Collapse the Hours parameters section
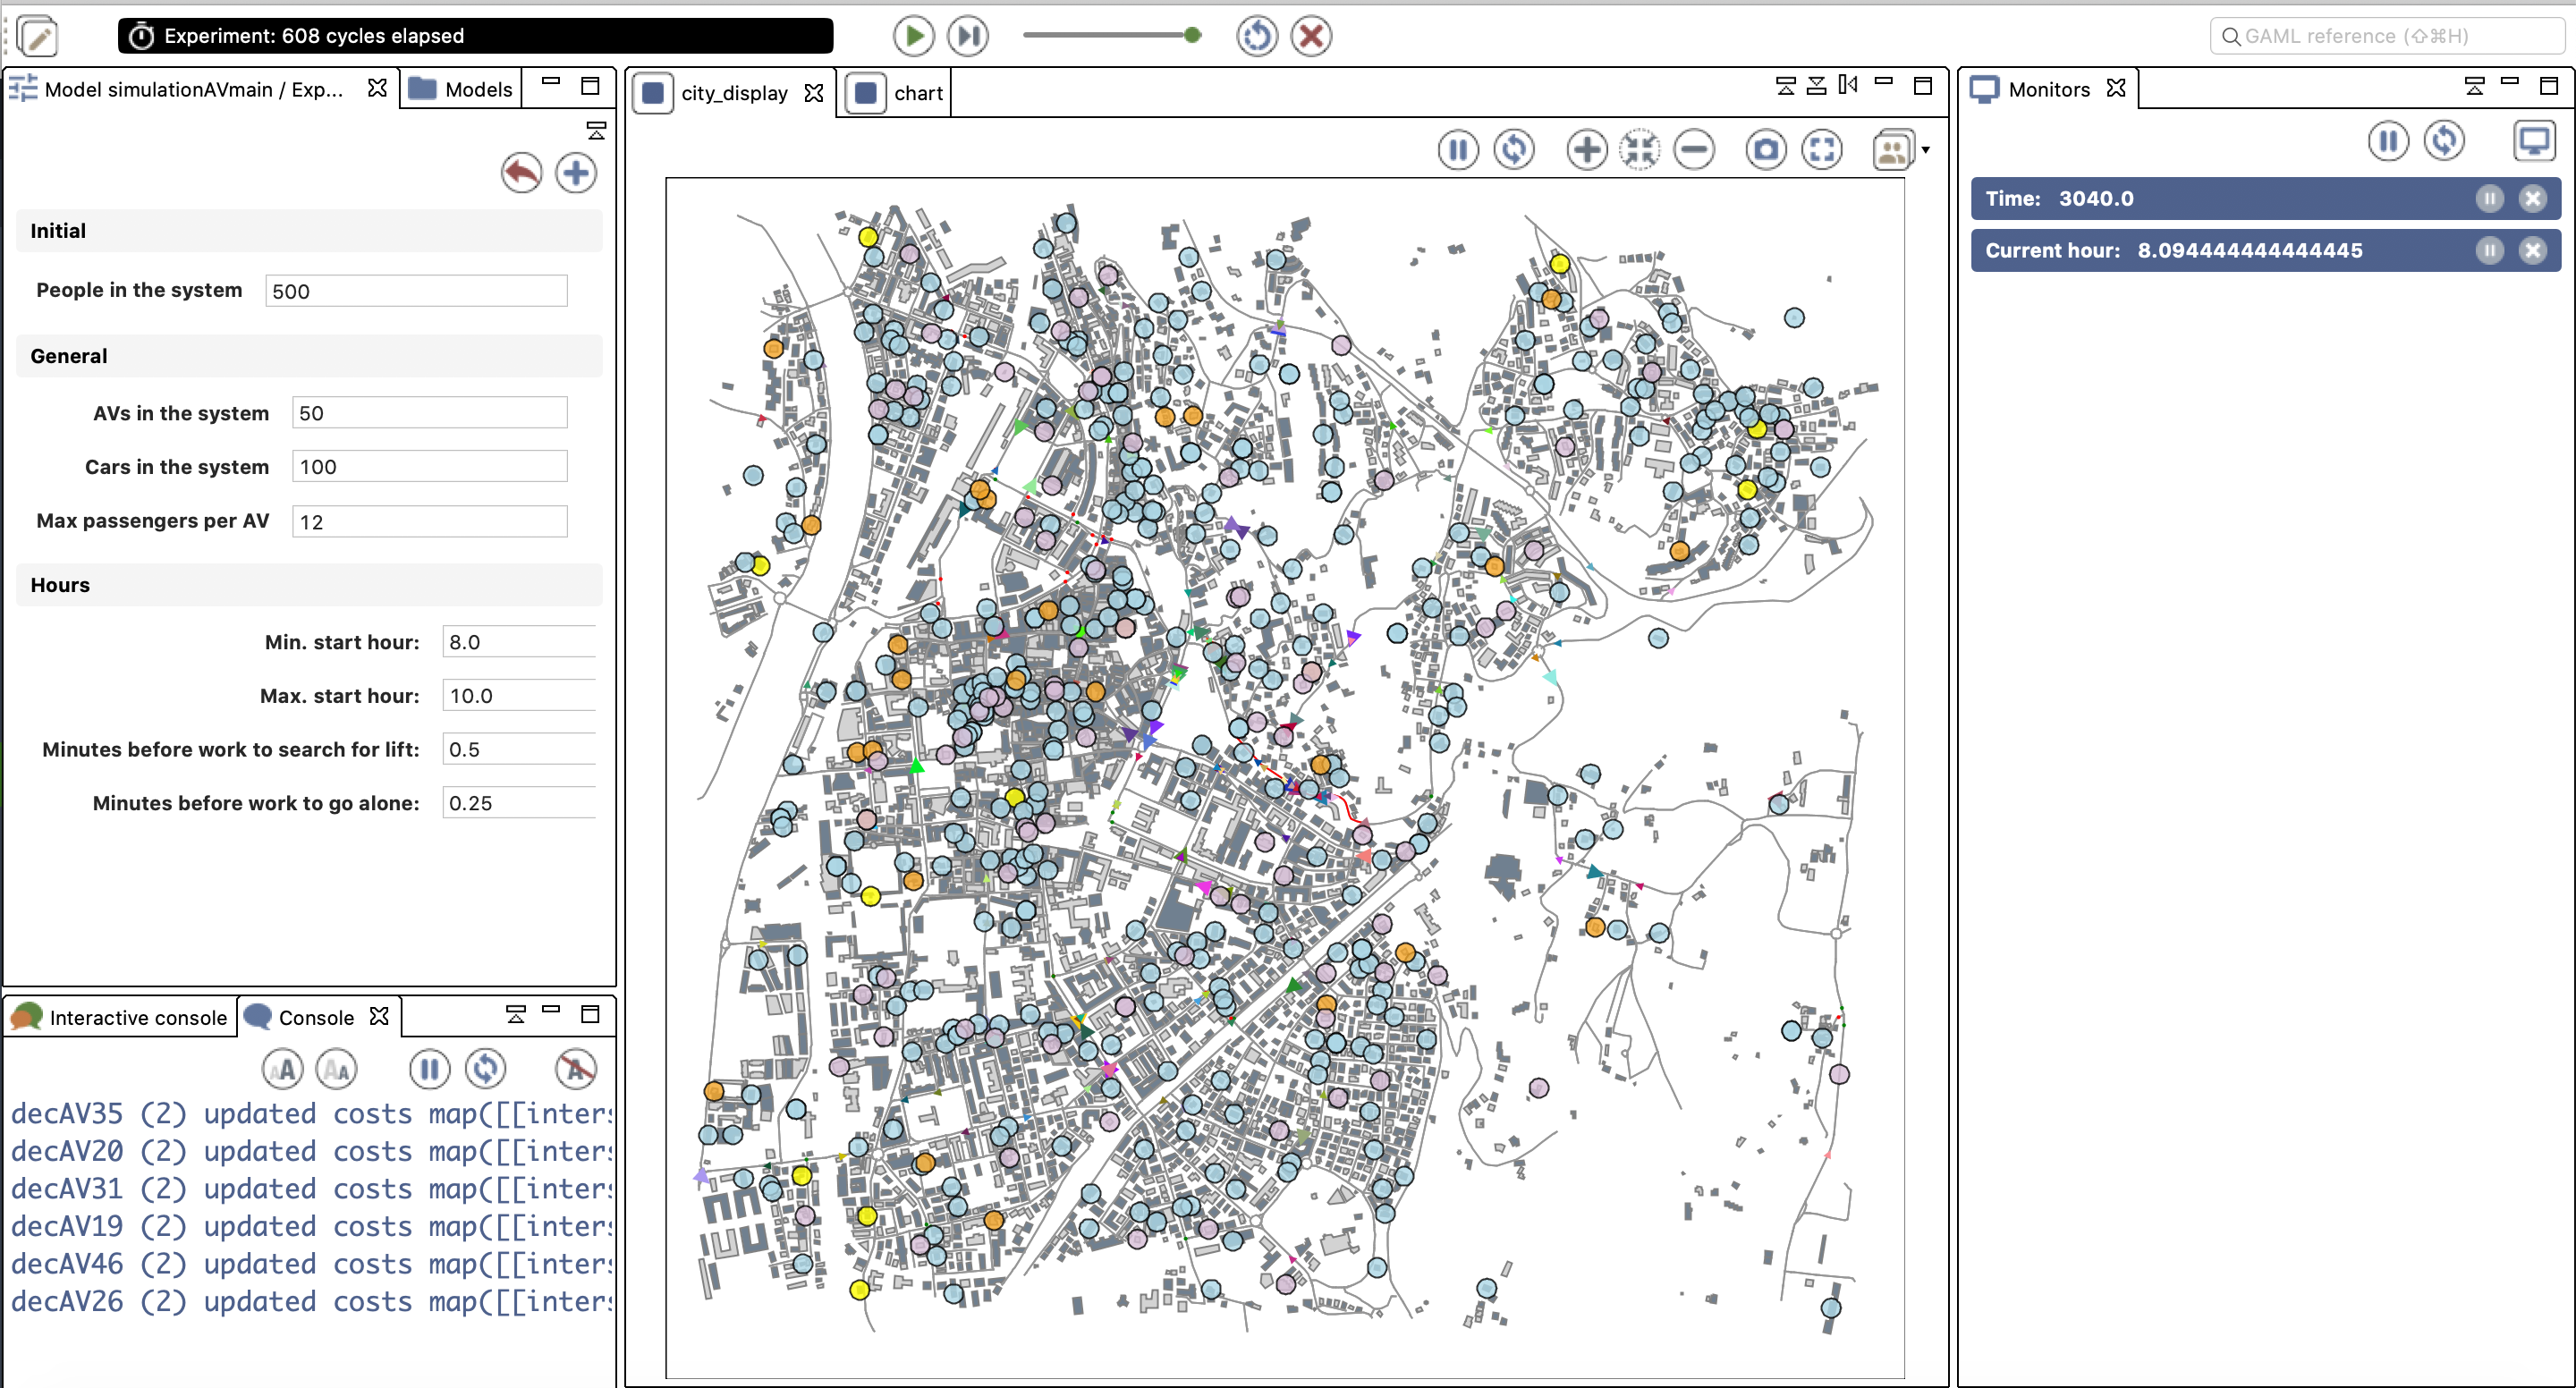This screenshot has height=1388, width=2576. coord(60,585)
